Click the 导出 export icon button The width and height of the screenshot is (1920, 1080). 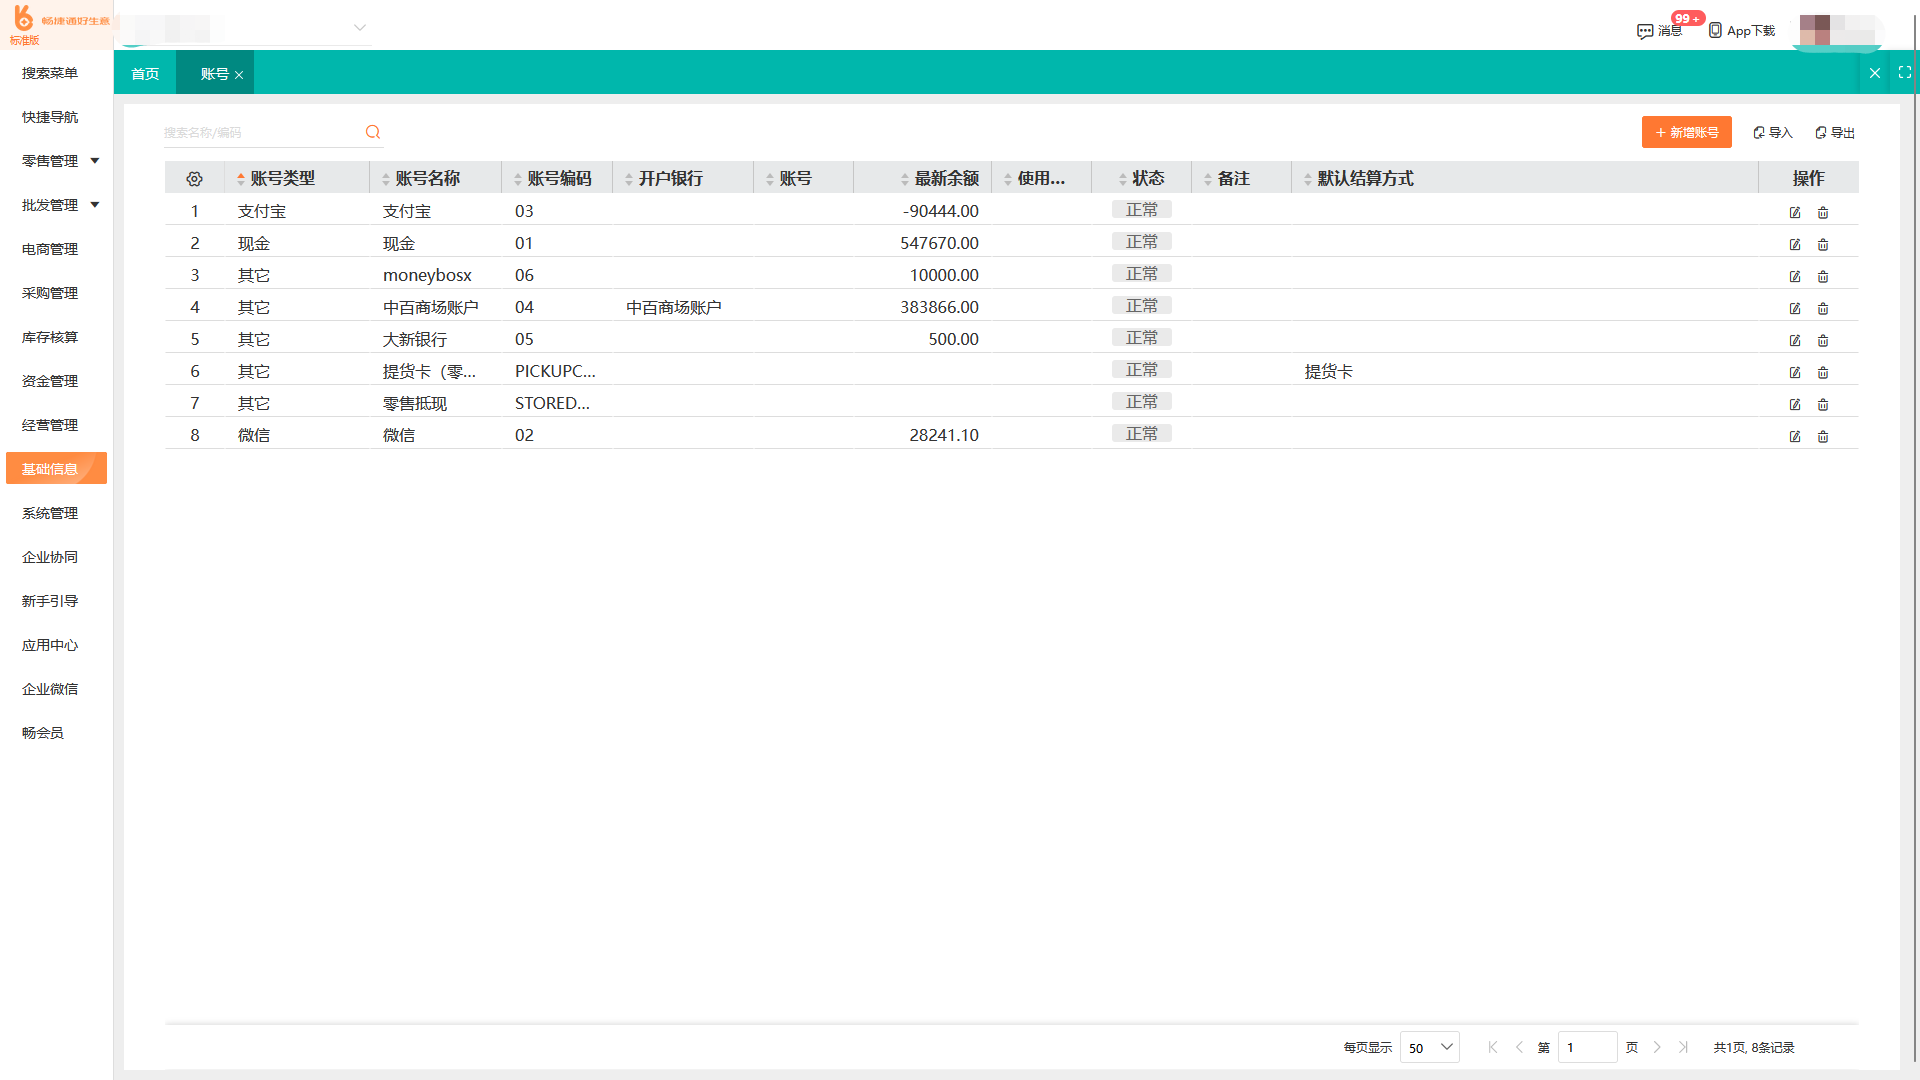pyautogui.click(x=1836, y=131)
